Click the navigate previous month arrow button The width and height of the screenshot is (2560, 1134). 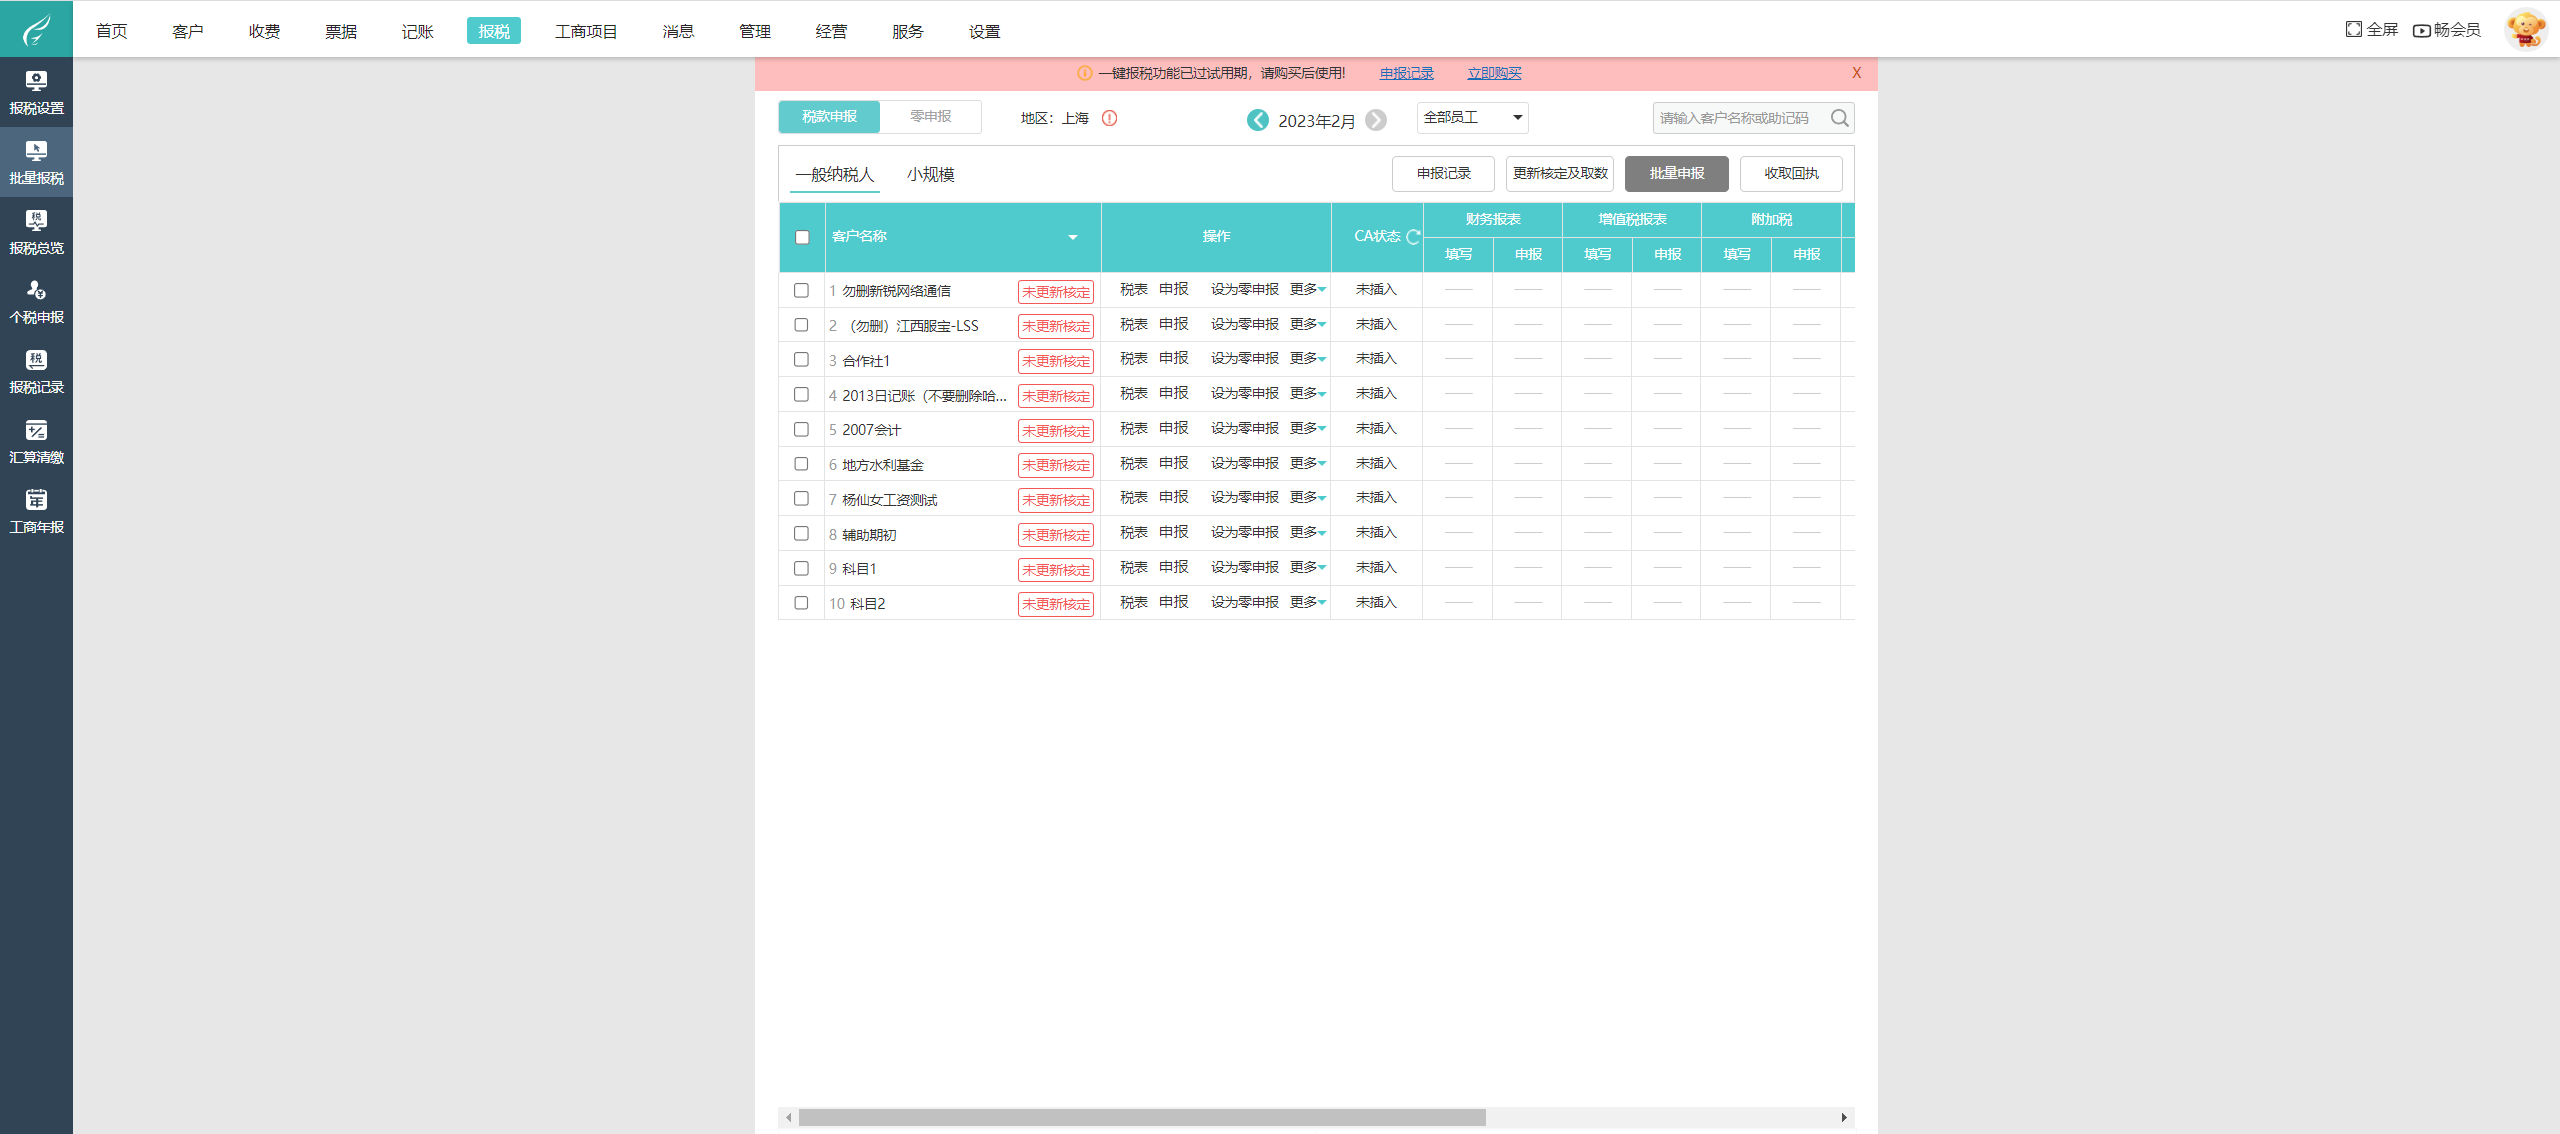coord(1256,116)
